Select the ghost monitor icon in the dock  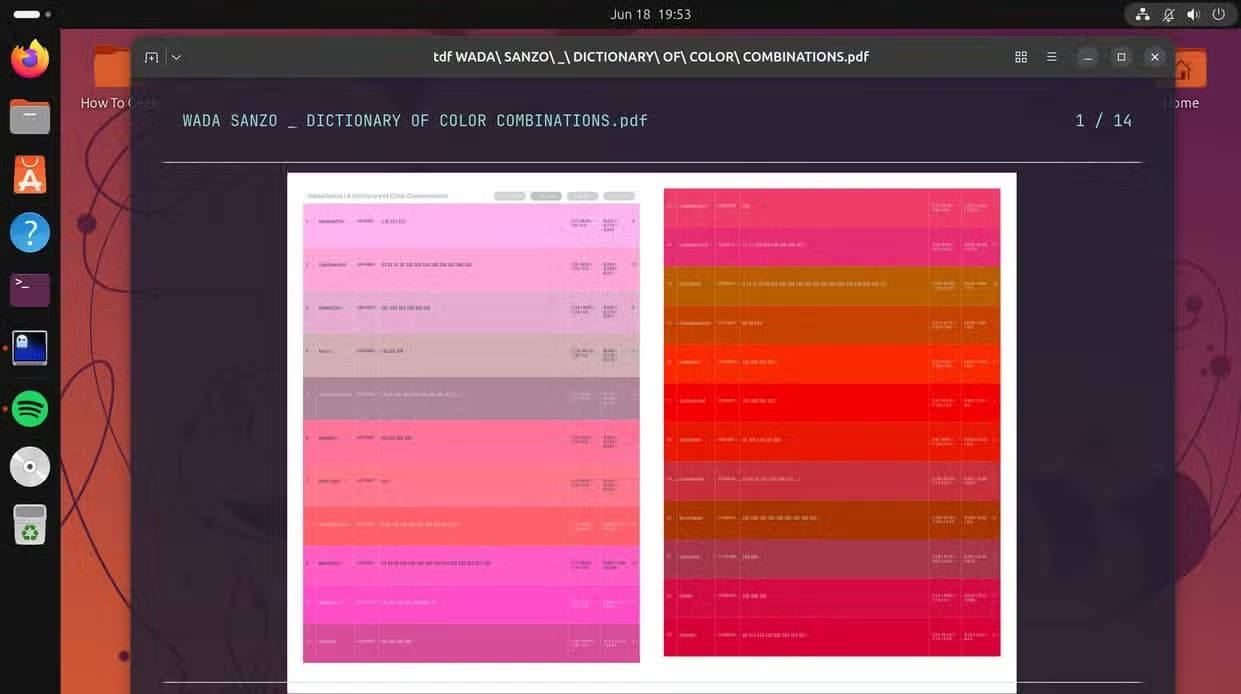30,348
